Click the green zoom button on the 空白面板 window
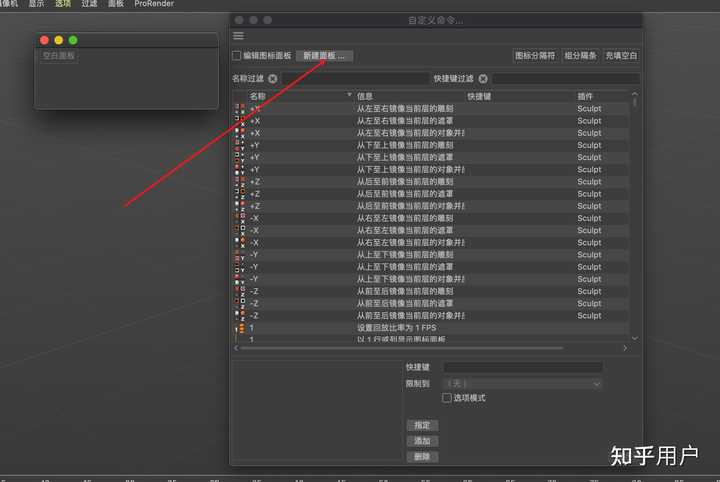This screenshot has height=482, width=720. click(x=73, y=40)
